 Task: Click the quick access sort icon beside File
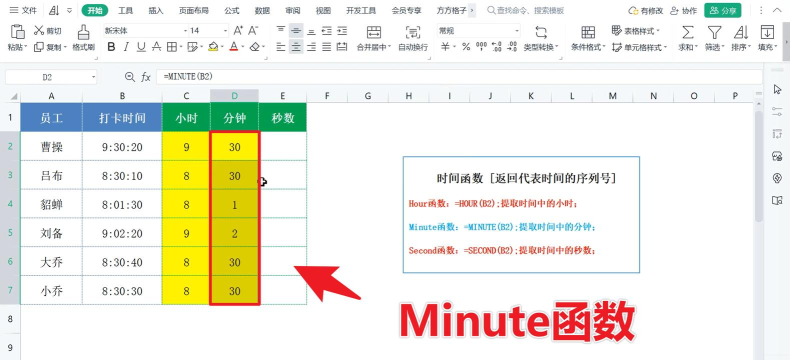coord(55,10)
